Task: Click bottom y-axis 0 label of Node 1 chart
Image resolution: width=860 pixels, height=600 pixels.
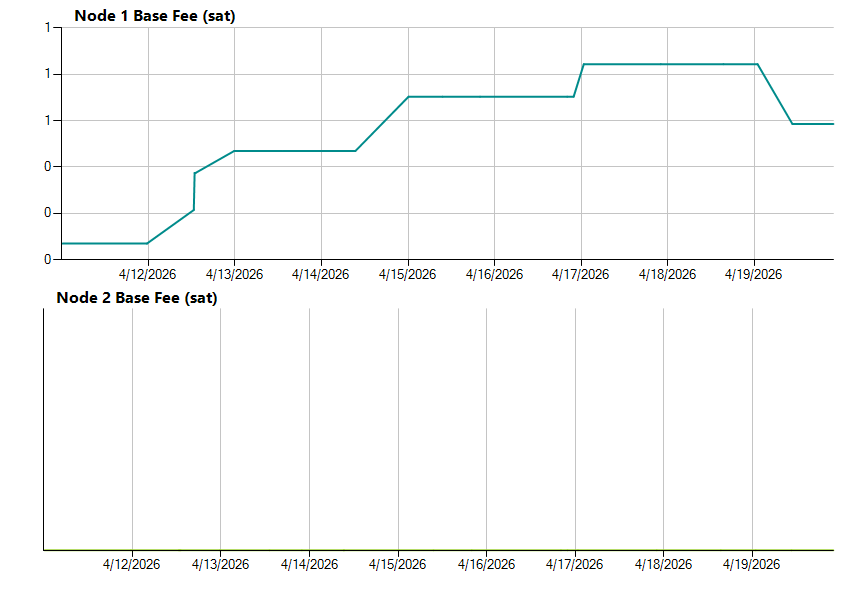Action: point(46,259)
